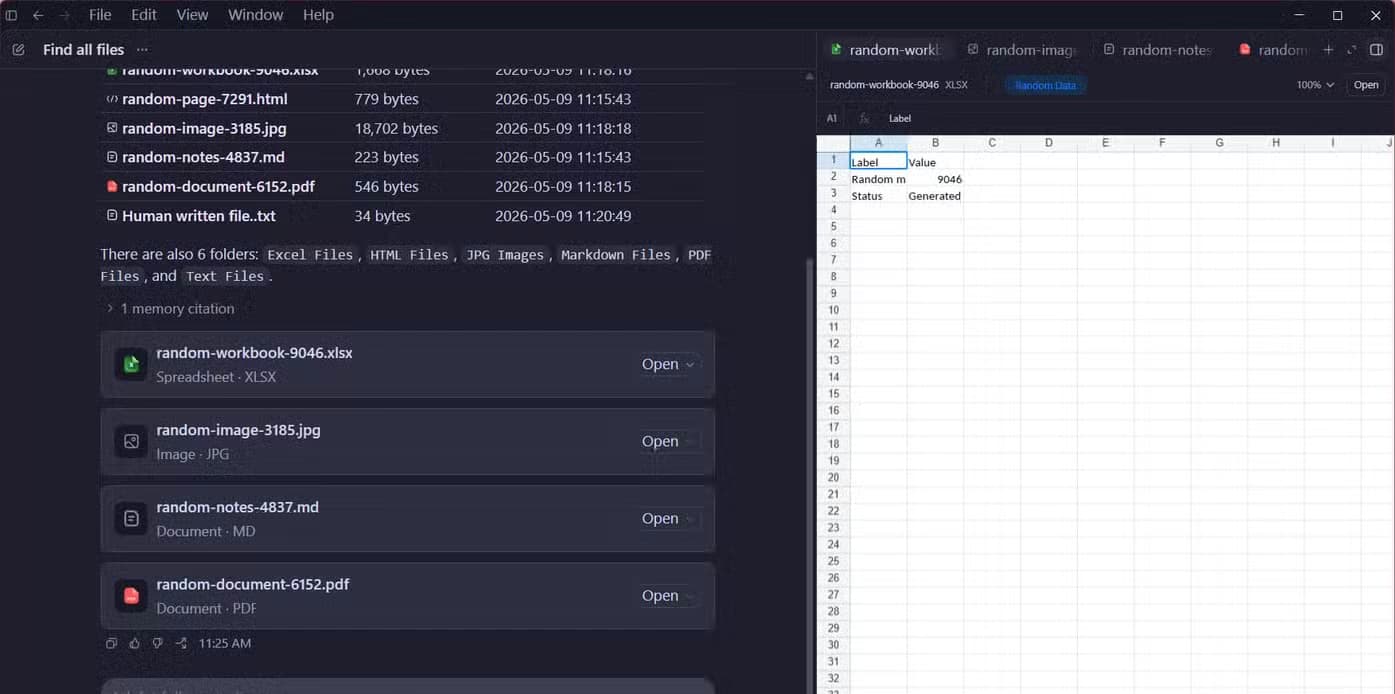1395x694 pixels.
Task: Click the Markdown Files folder tag
Action: pos(616,255)
